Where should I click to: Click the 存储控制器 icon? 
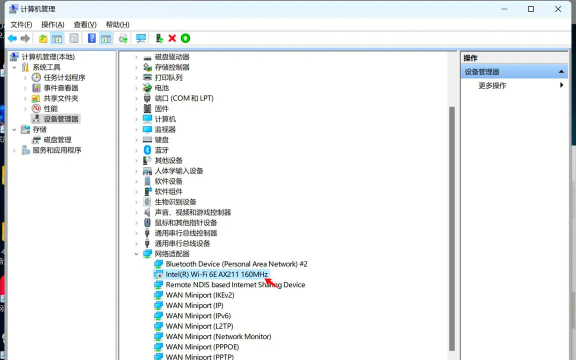(x=147, y=67)
